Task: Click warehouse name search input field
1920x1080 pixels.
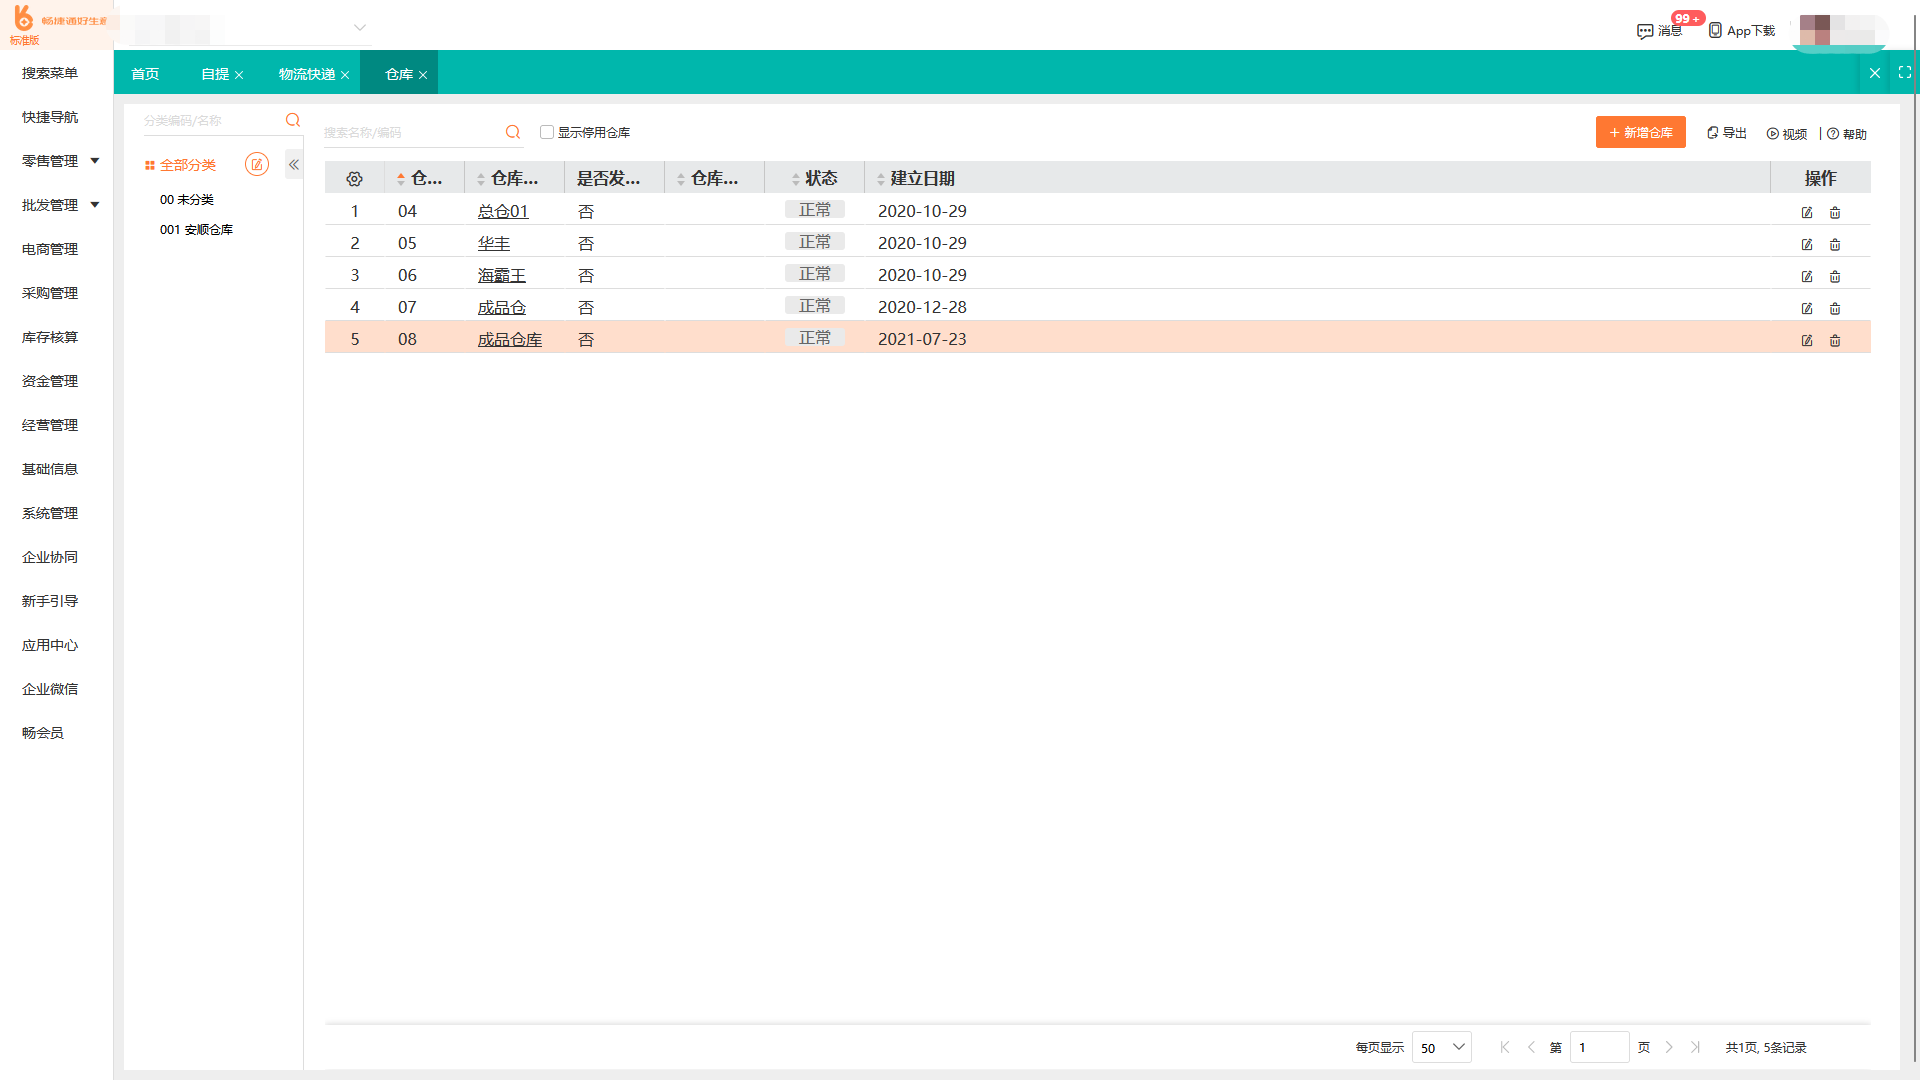Action: click(409, 132)
